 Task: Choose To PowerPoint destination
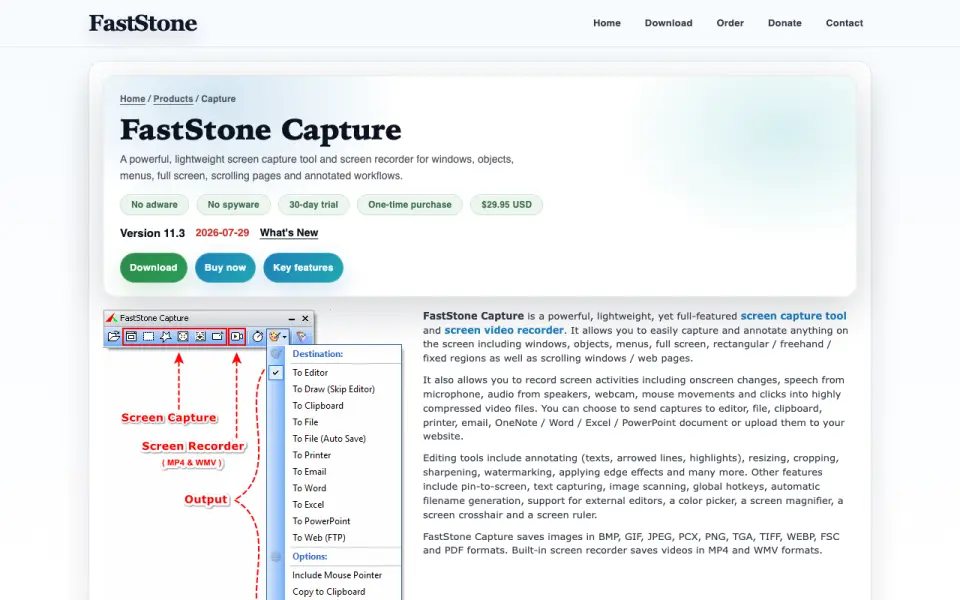(x=334, y=521)
